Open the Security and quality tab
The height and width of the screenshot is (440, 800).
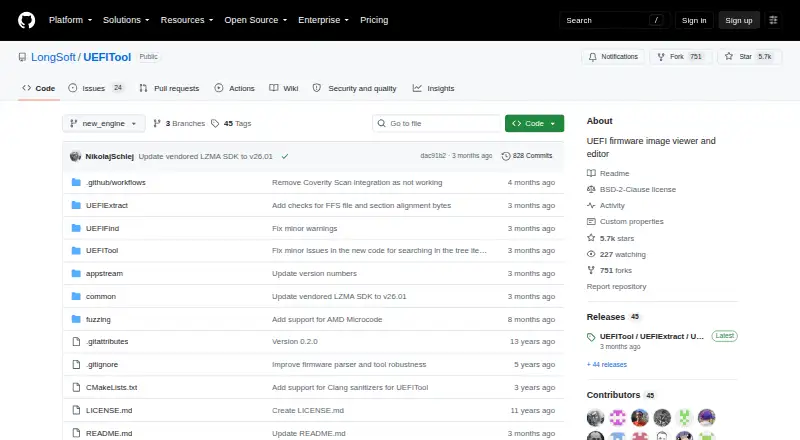355,88
